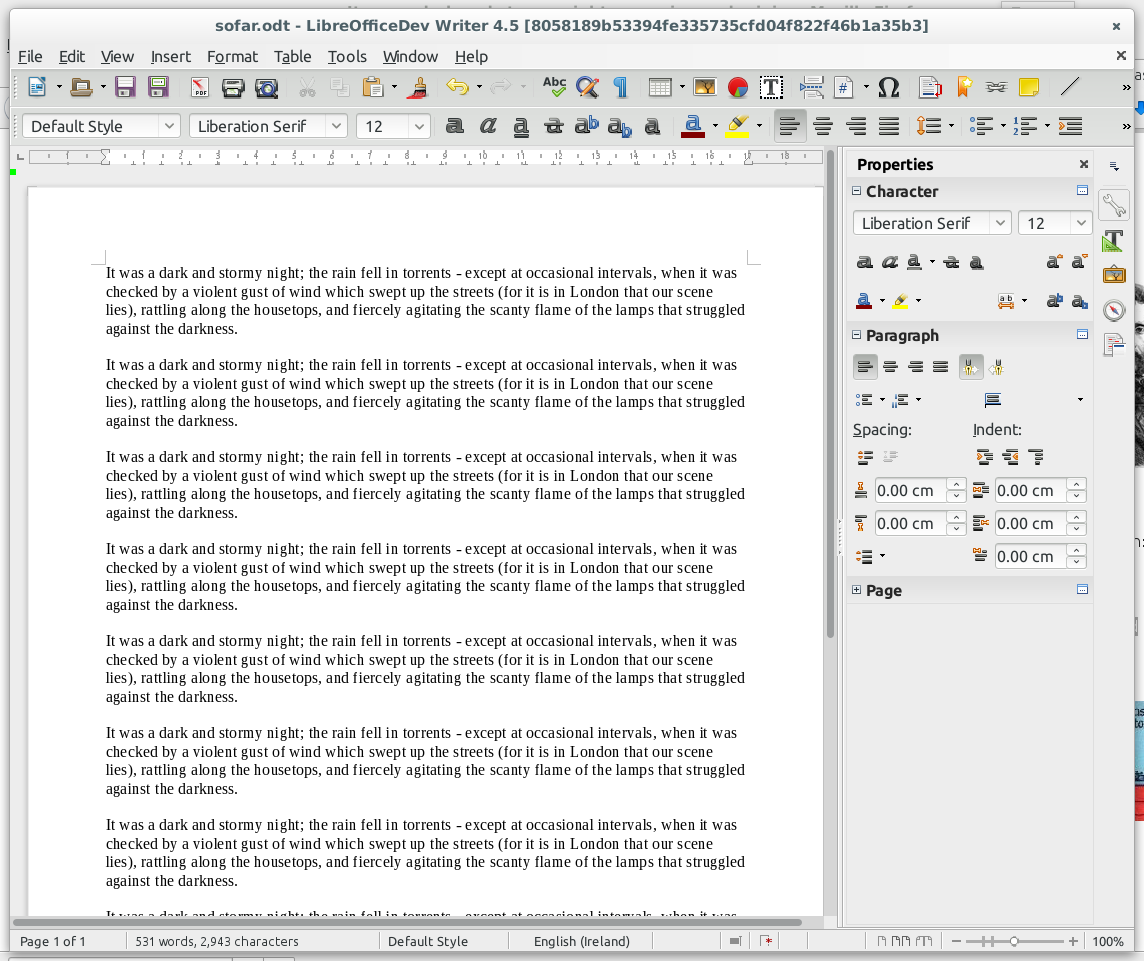Open the Format menu
The image size is (1144, 961).
(232, 57)
